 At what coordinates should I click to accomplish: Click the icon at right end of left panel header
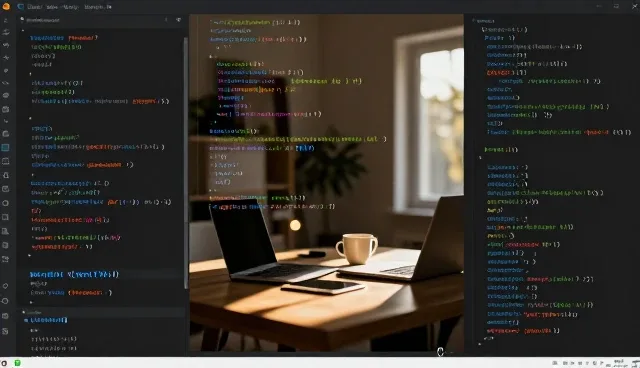(178, 20)
